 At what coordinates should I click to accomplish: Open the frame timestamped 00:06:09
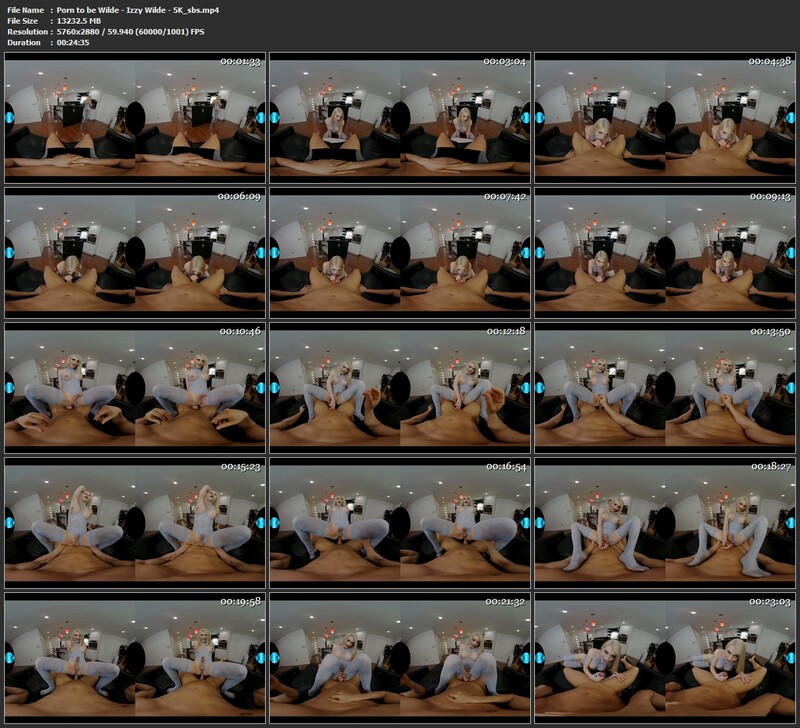coord(135,251)
